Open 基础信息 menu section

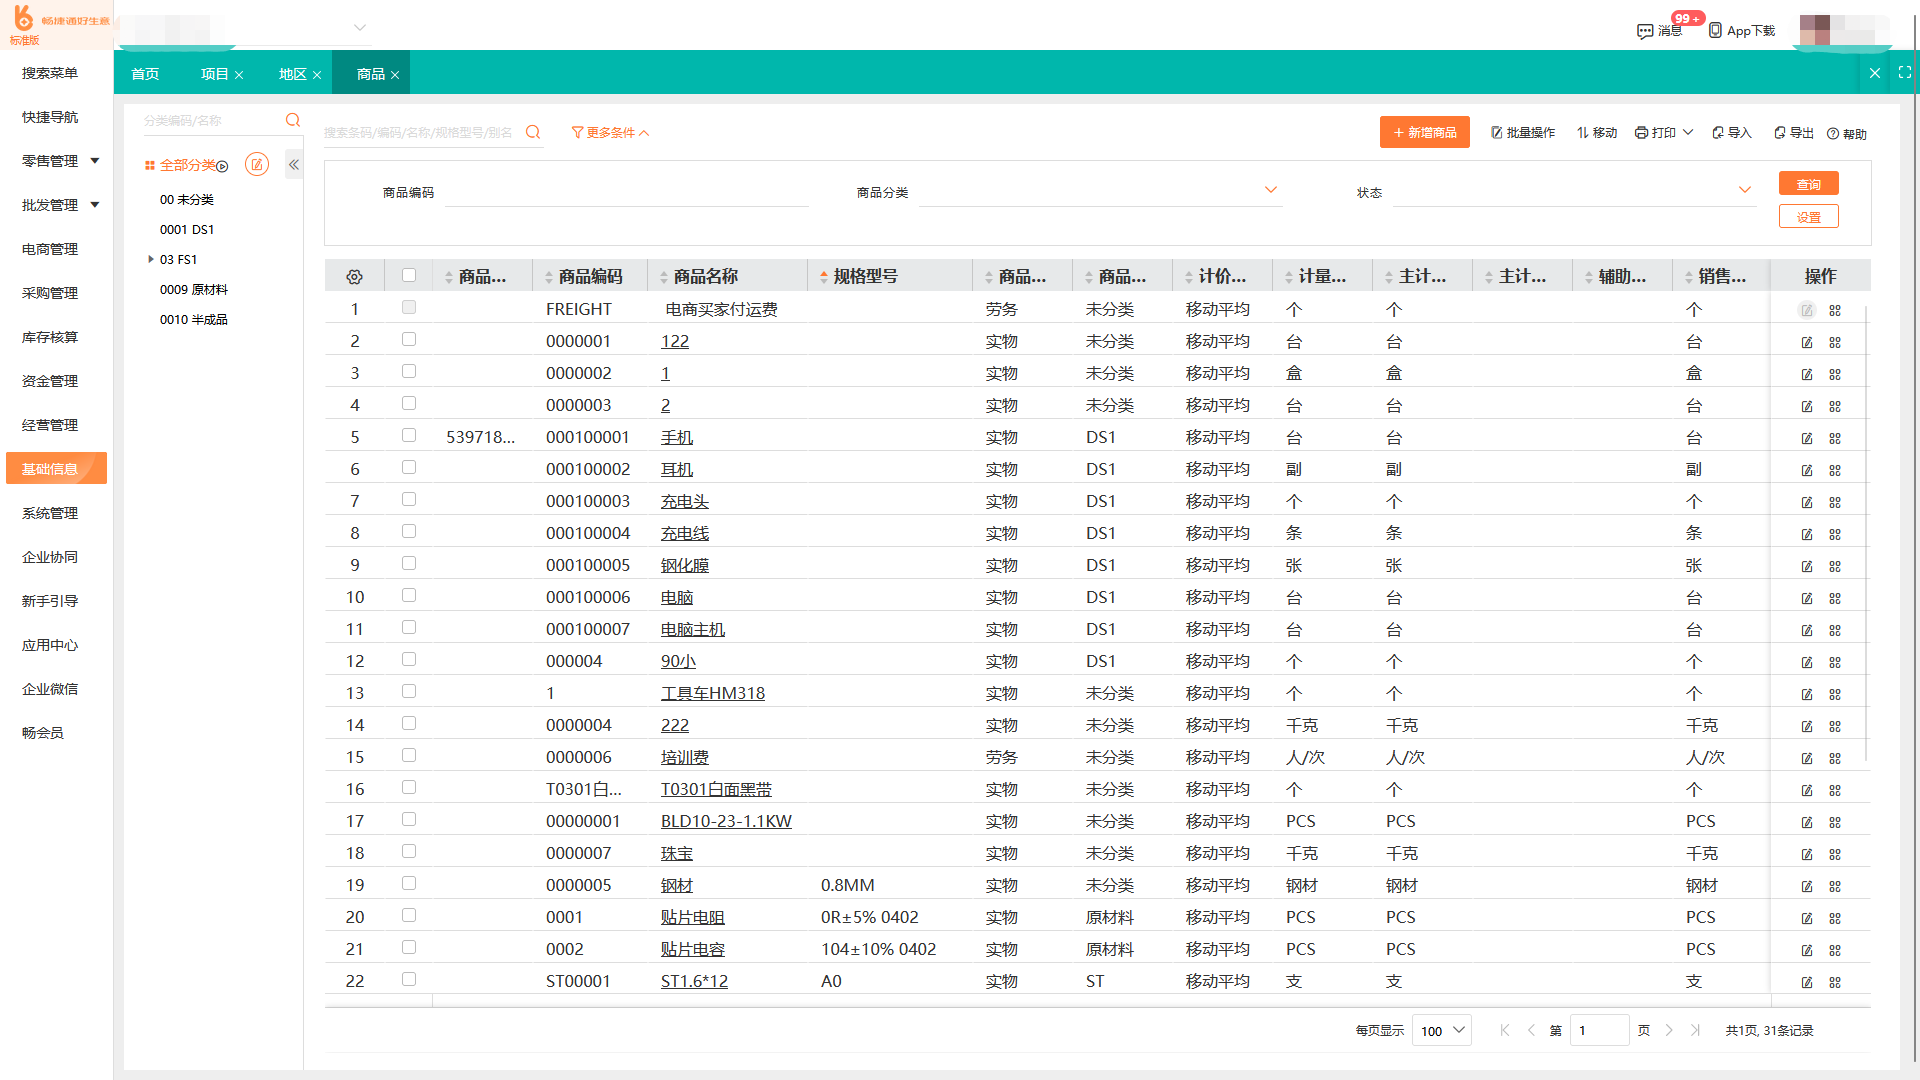[53, 468]
